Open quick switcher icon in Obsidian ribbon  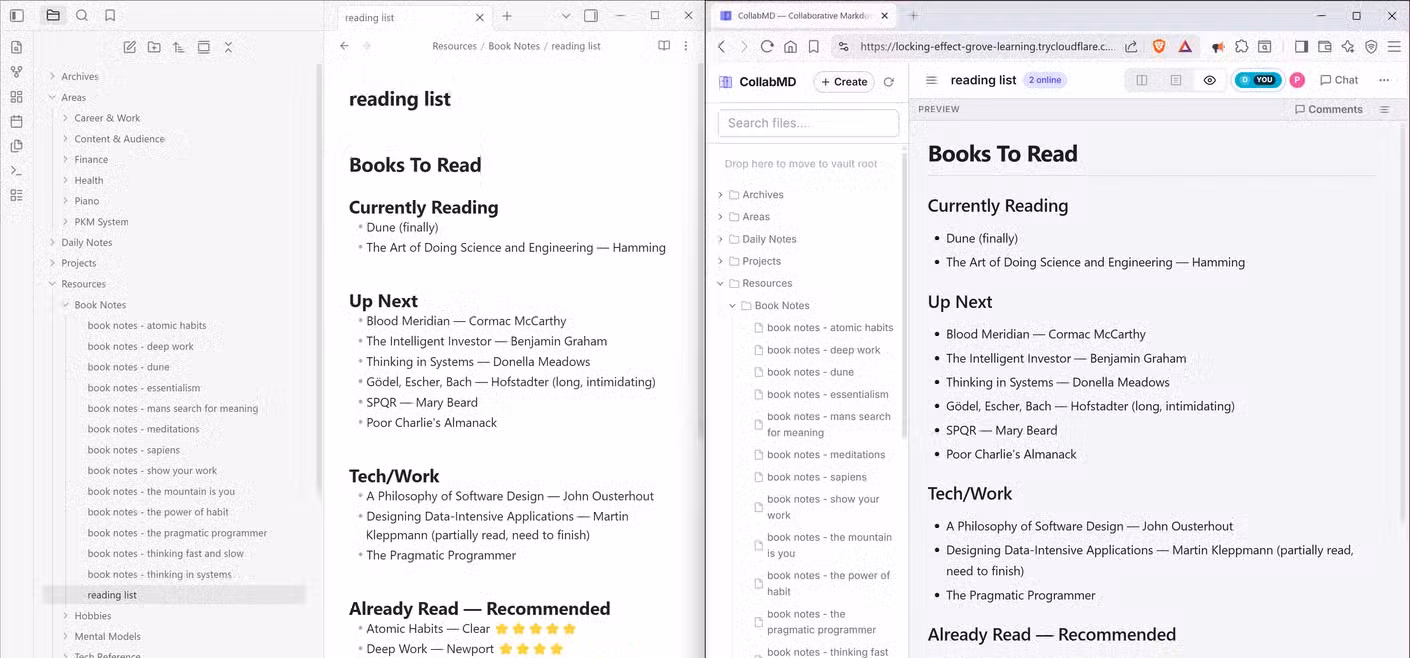tap(16, 47)
